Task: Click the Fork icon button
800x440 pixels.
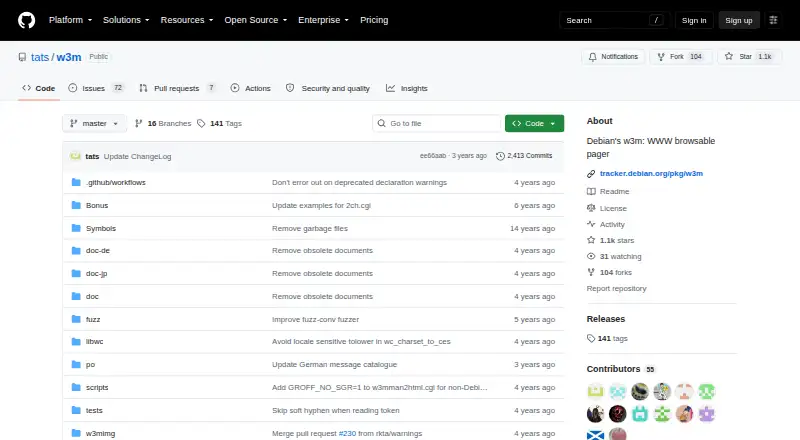Action: [x=661, y=57]
